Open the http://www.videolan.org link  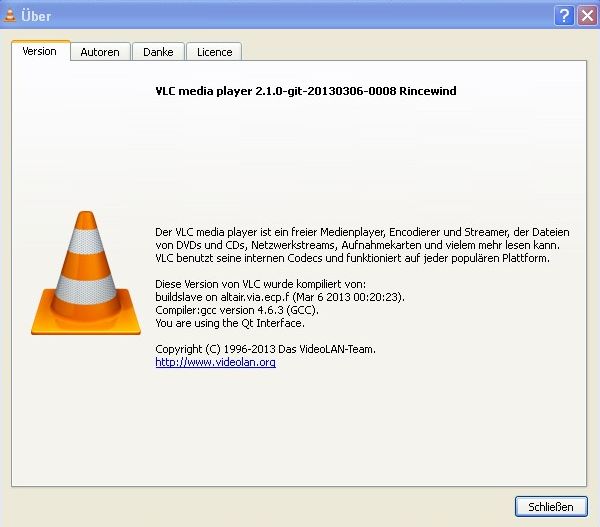(215, 362)
